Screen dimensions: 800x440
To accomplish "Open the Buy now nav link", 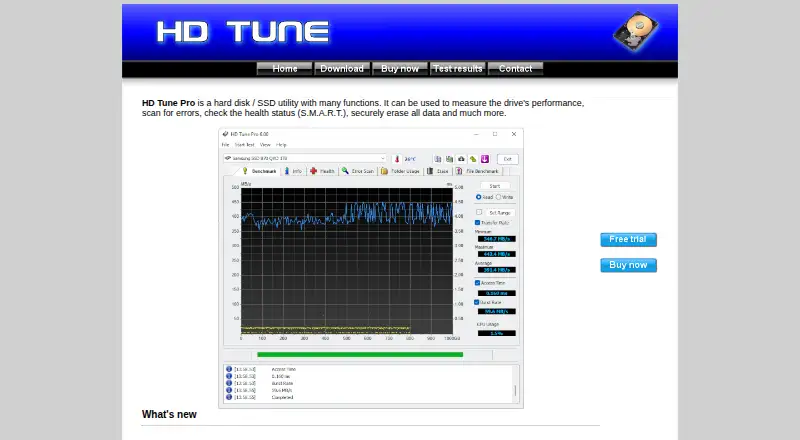I will click(399, 68).
